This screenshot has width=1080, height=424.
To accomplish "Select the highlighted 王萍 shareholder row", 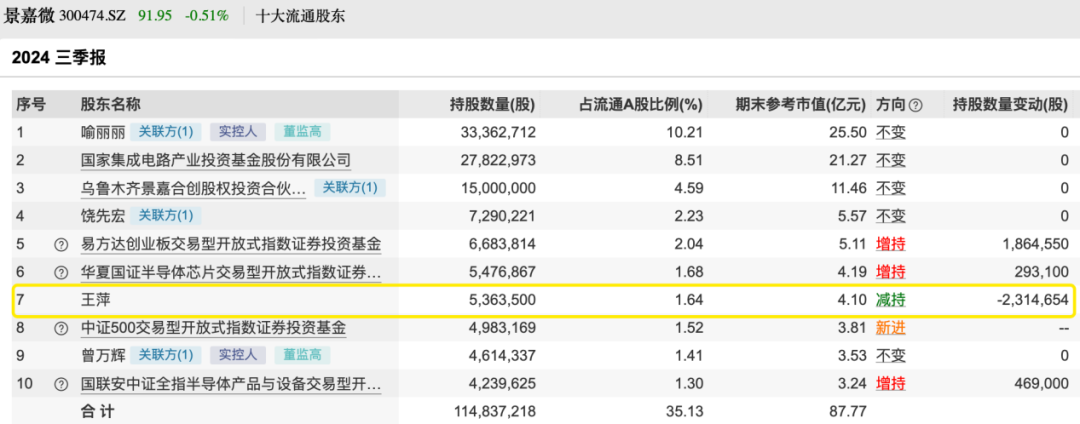I will 540,299.
